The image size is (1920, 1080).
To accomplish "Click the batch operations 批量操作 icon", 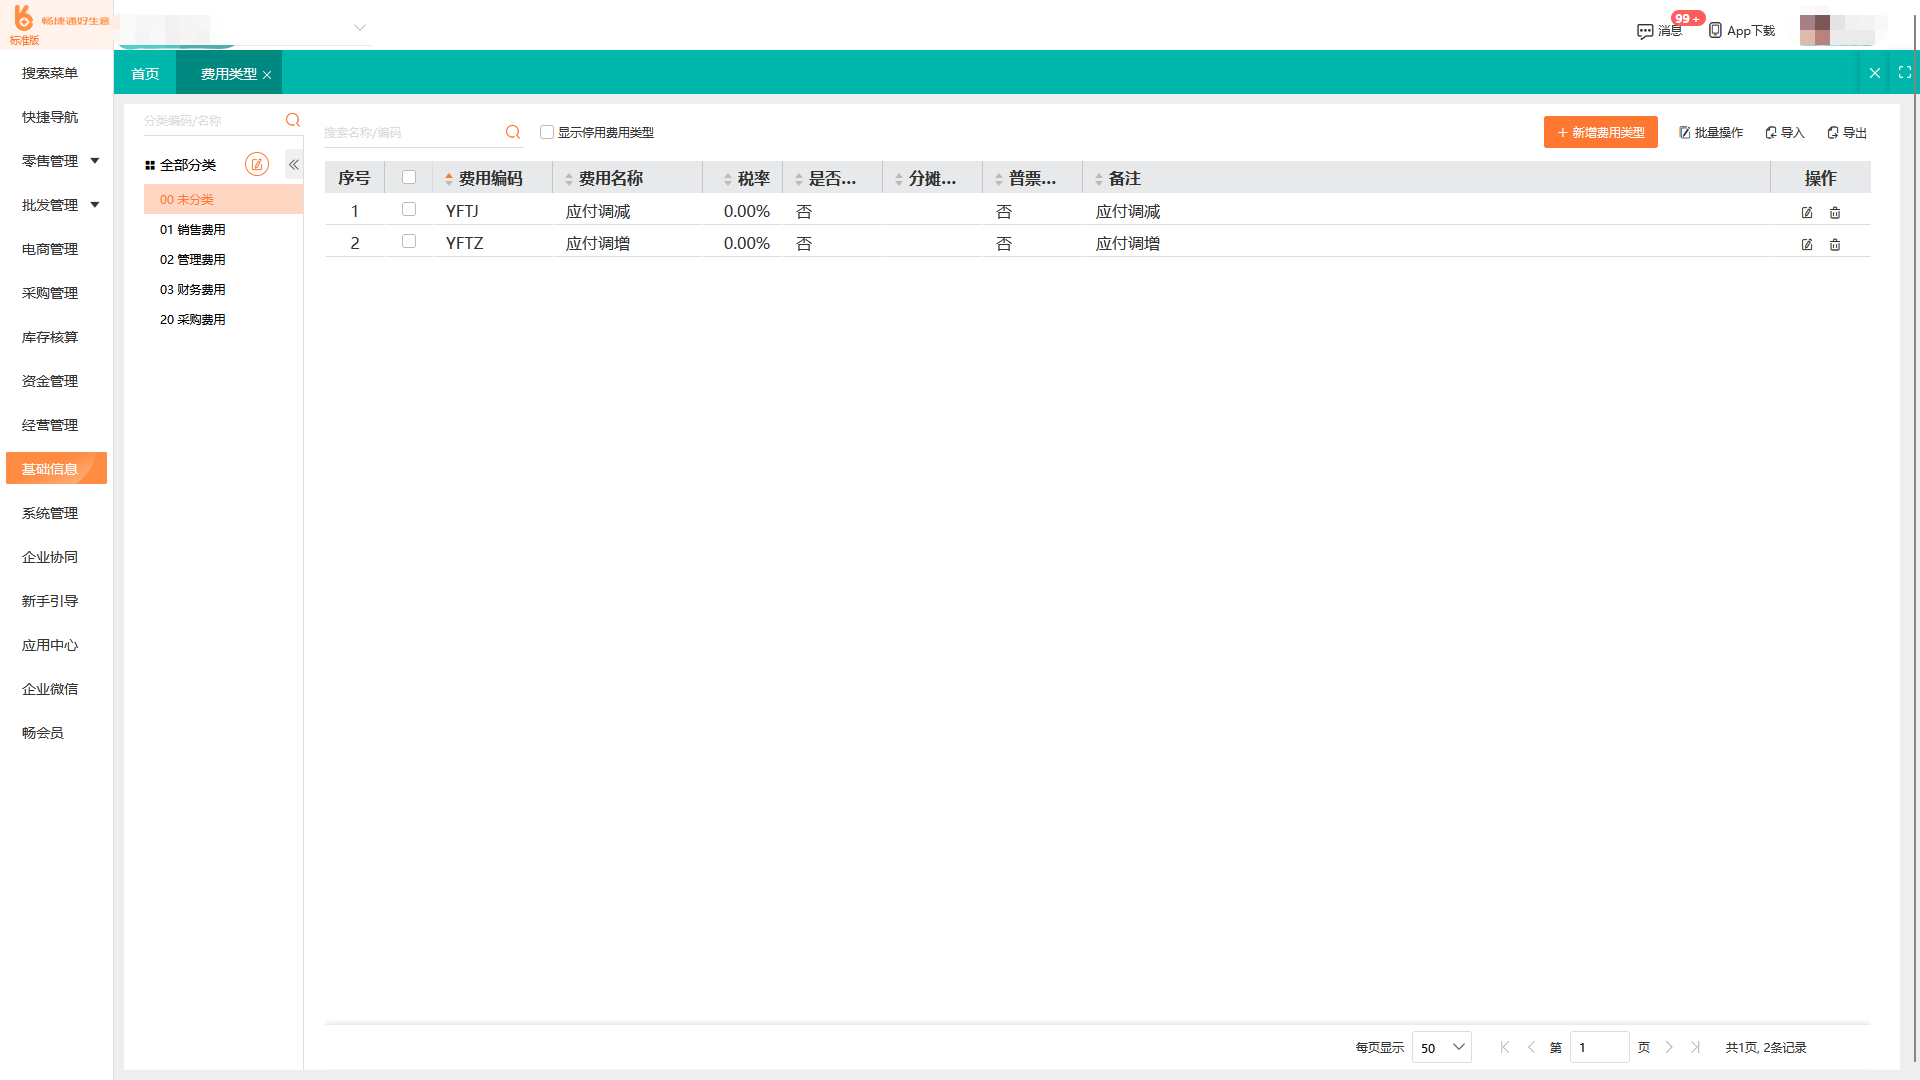I will [1710, 132].
